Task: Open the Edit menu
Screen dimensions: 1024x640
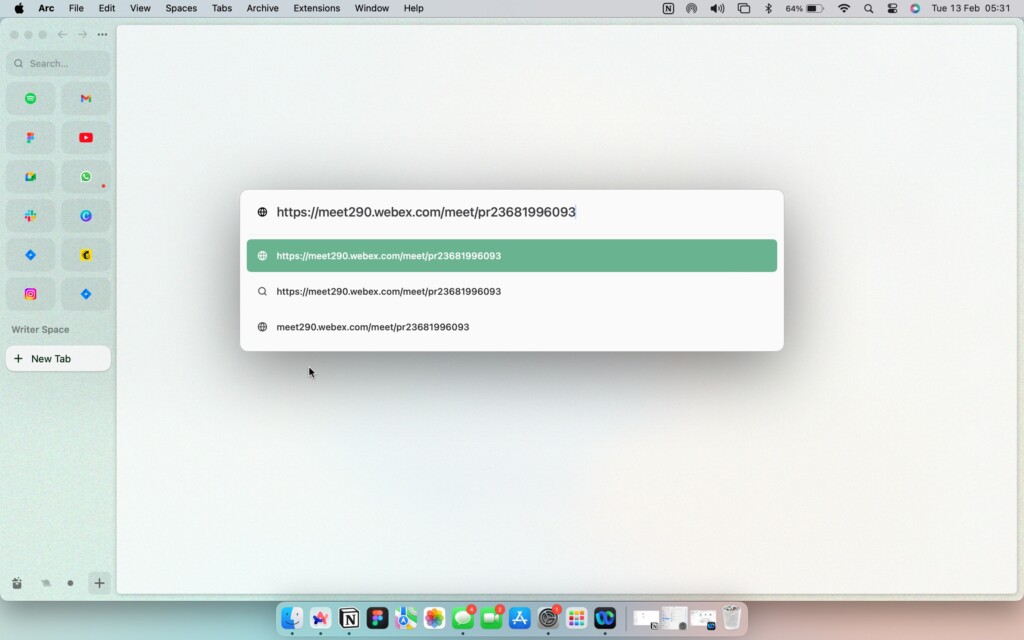Action: [106, 8]
